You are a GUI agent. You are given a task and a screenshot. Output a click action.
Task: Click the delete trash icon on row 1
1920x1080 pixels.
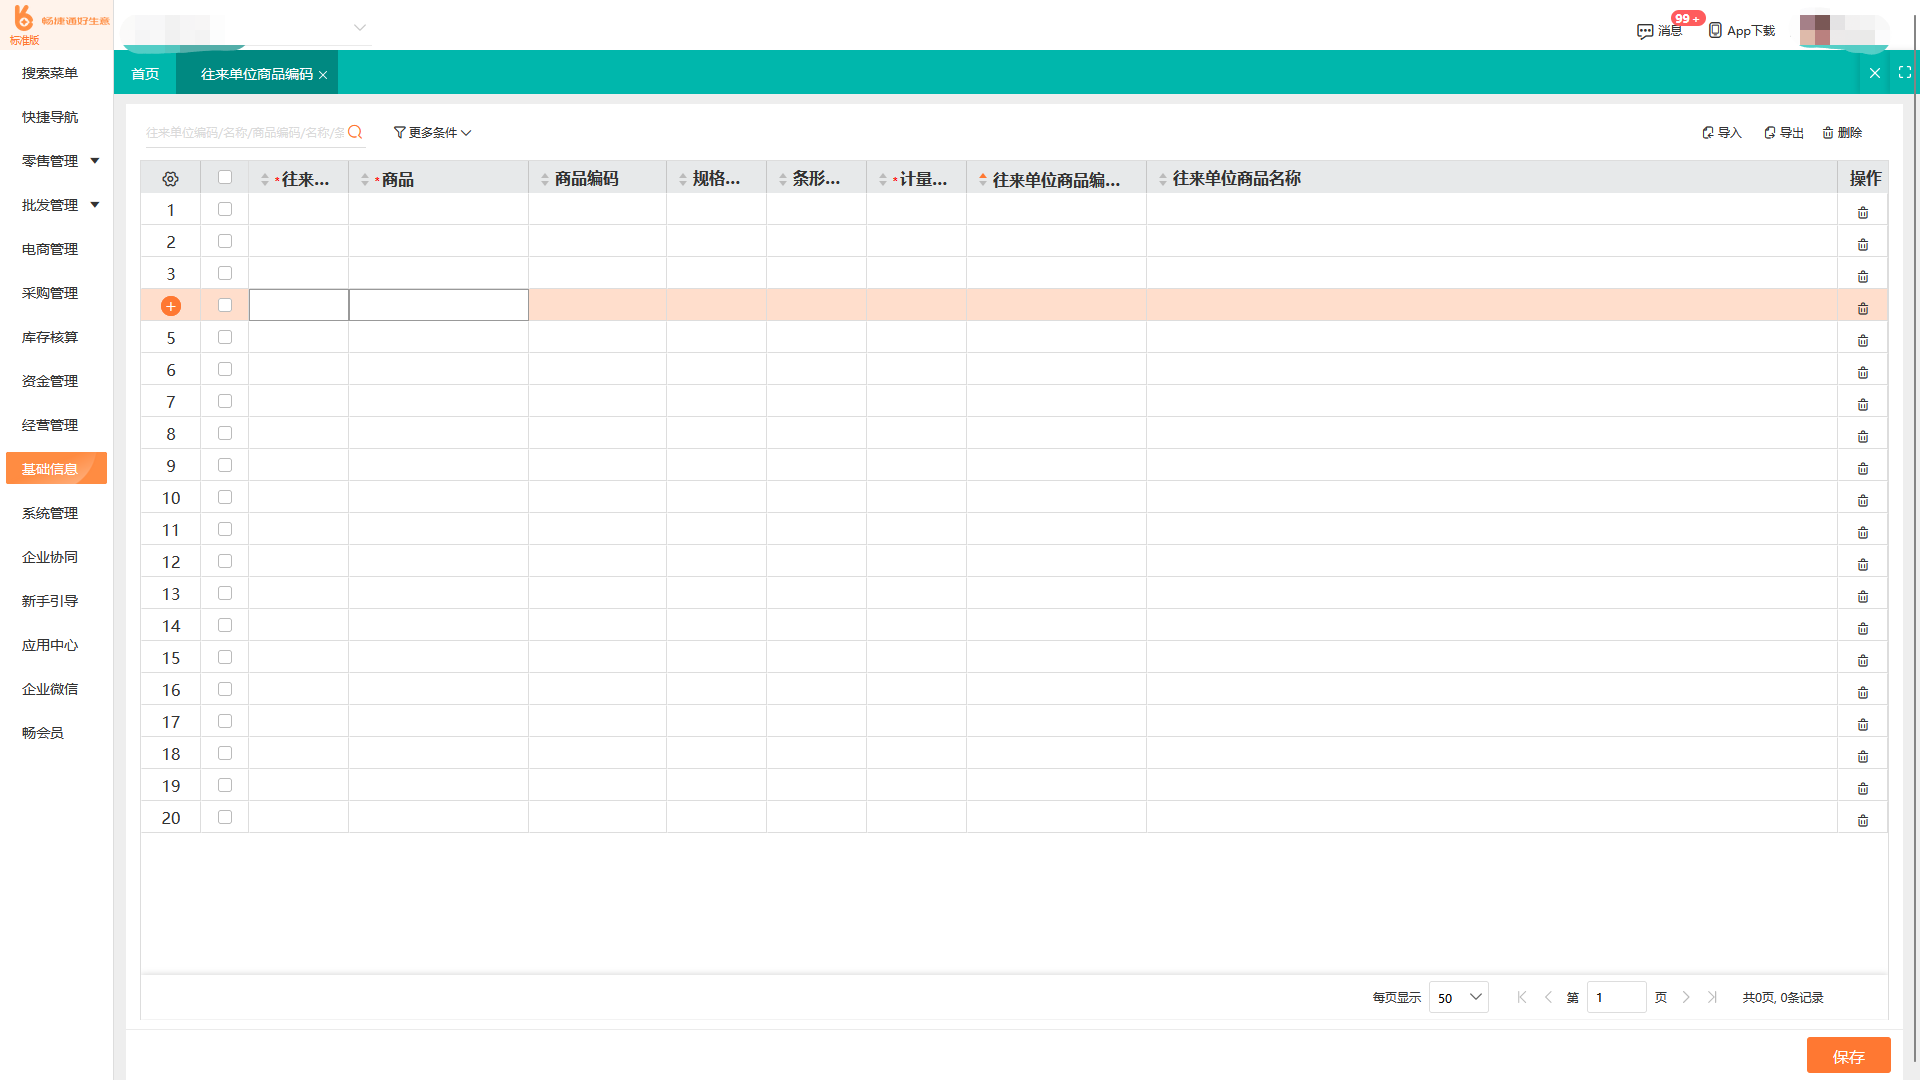tap(1865, 212)
